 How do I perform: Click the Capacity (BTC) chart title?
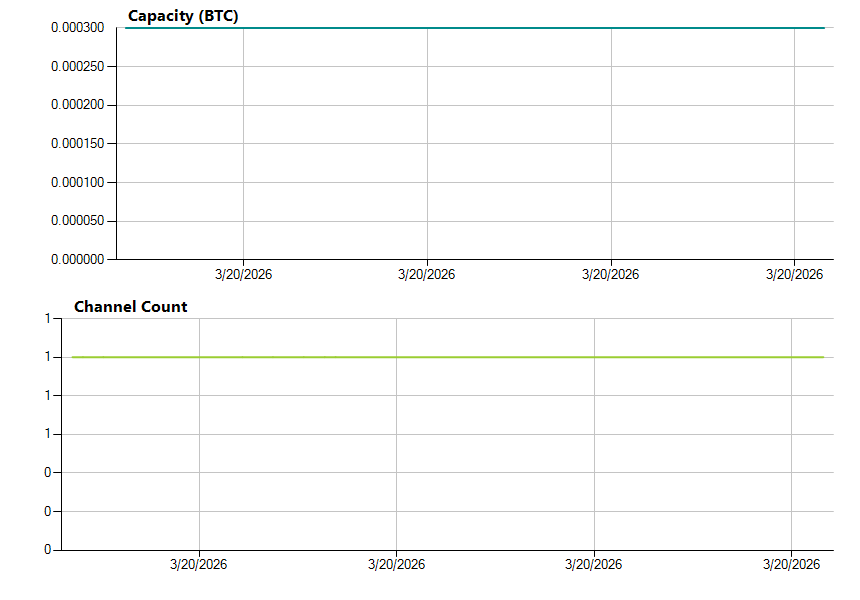[183, 16]
